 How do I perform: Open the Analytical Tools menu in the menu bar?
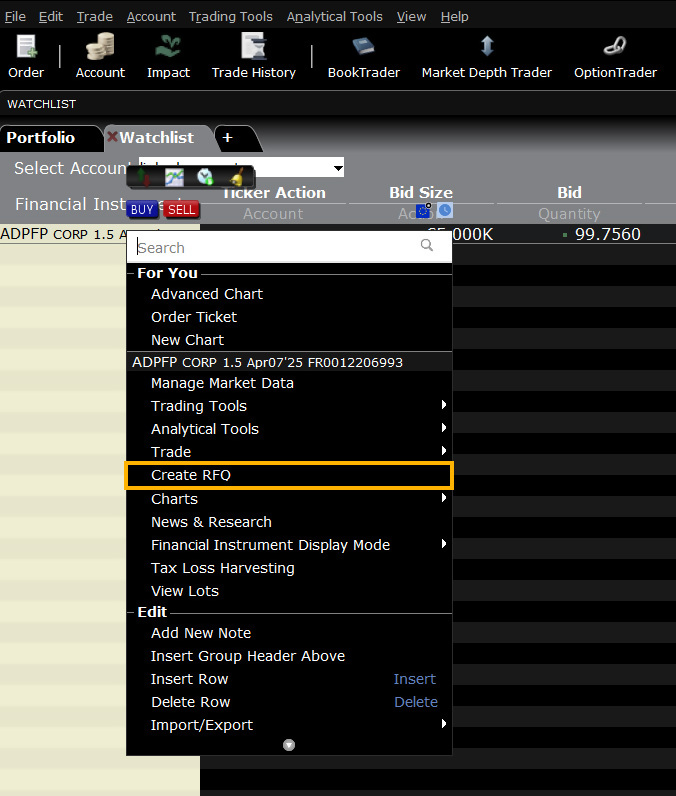point(334,17)
